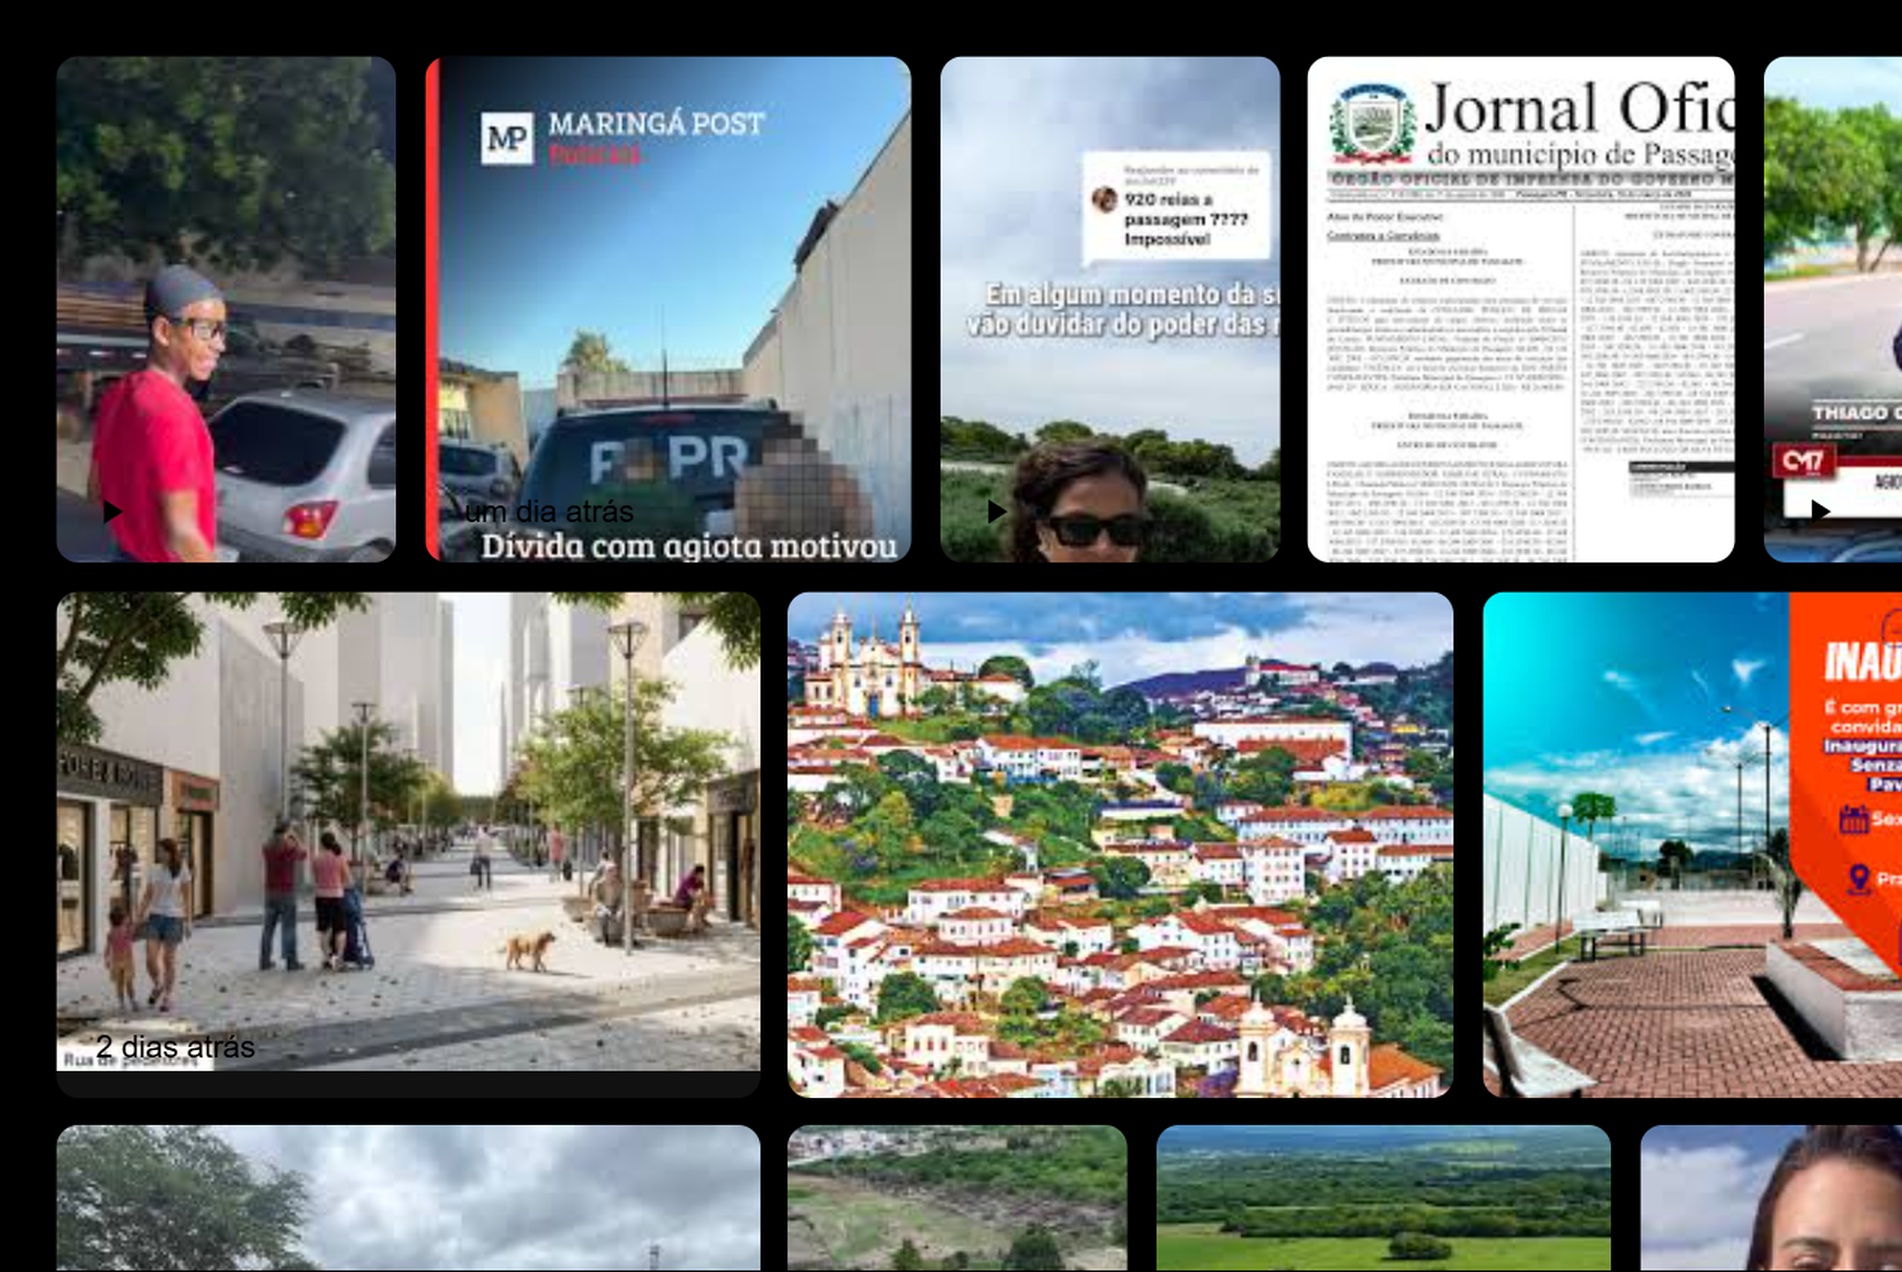The height and width of the screenshot is (1272, 1902).
Task: Click play icon on sunglasses woman video
Action: (996, 512)
